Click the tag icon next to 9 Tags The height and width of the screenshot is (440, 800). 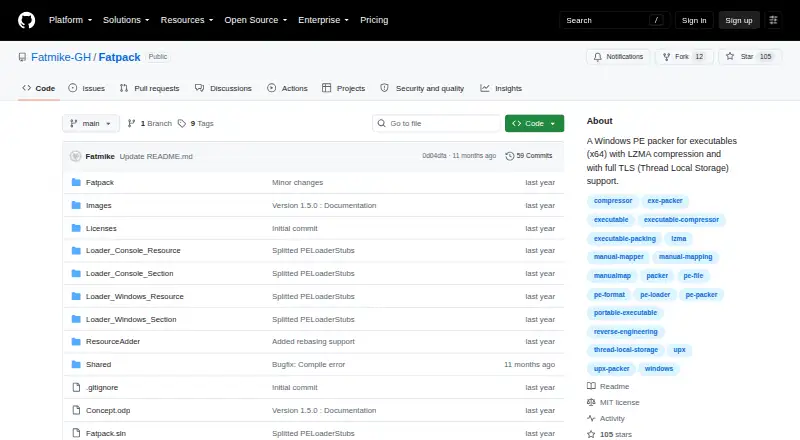(182, 124)
